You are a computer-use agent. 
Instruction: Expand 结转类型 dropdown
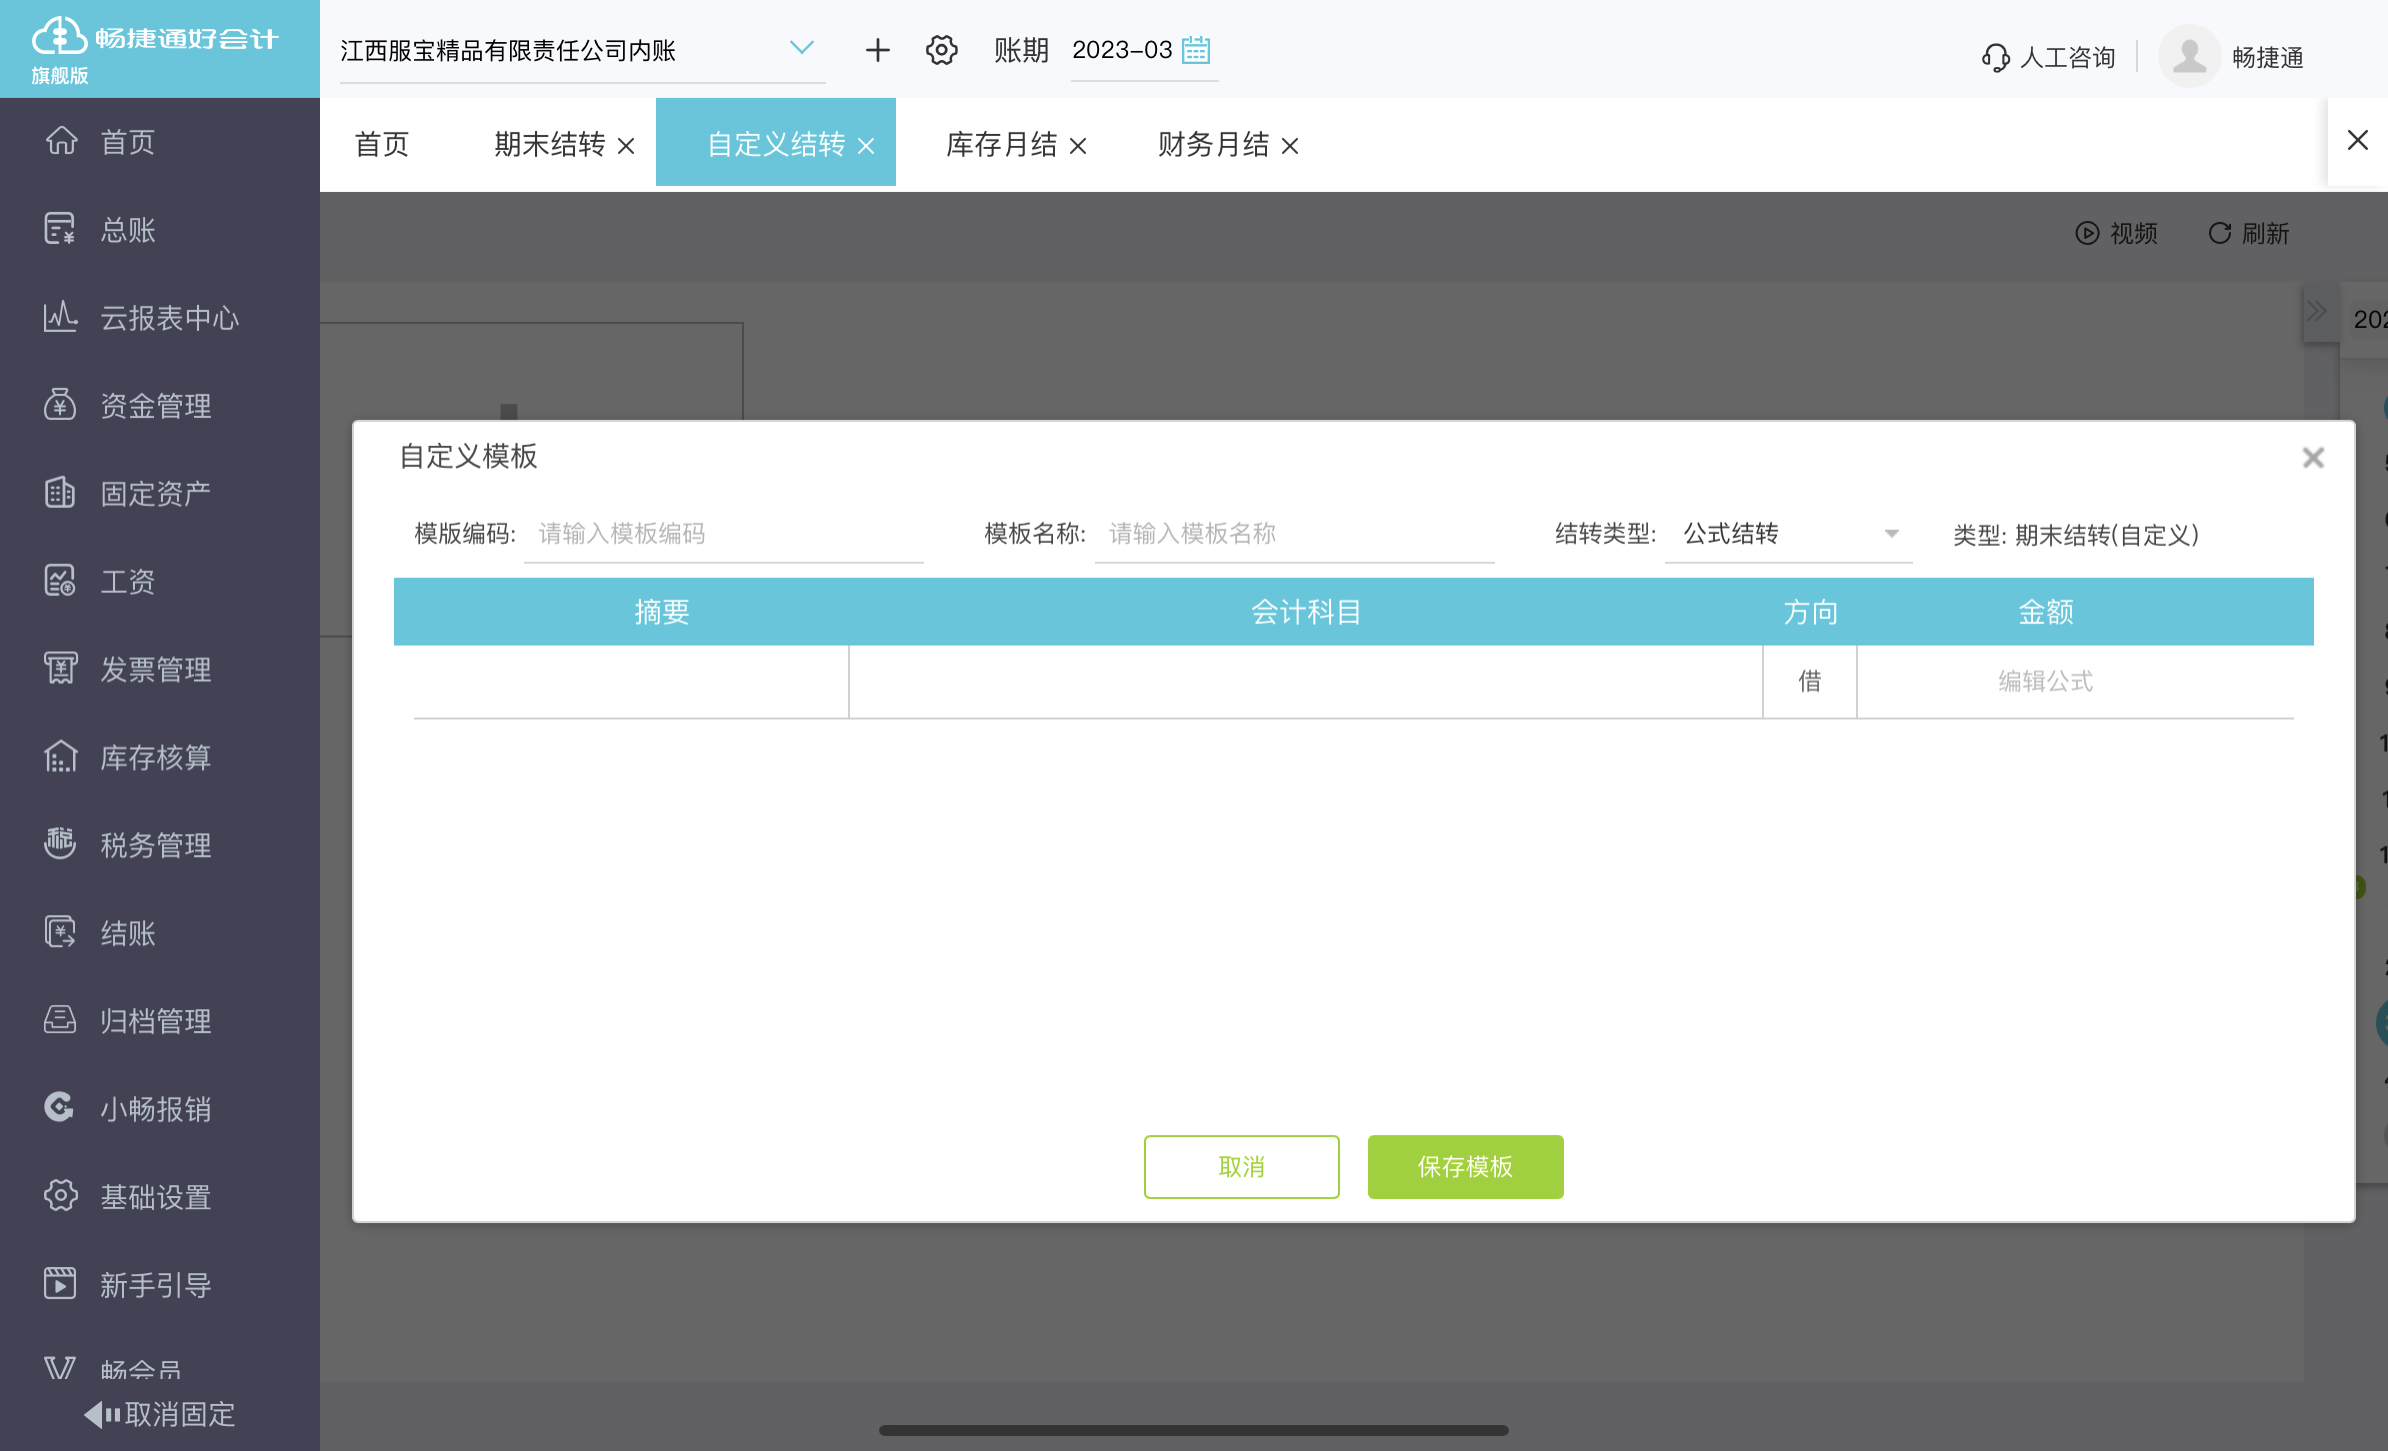1890,535
